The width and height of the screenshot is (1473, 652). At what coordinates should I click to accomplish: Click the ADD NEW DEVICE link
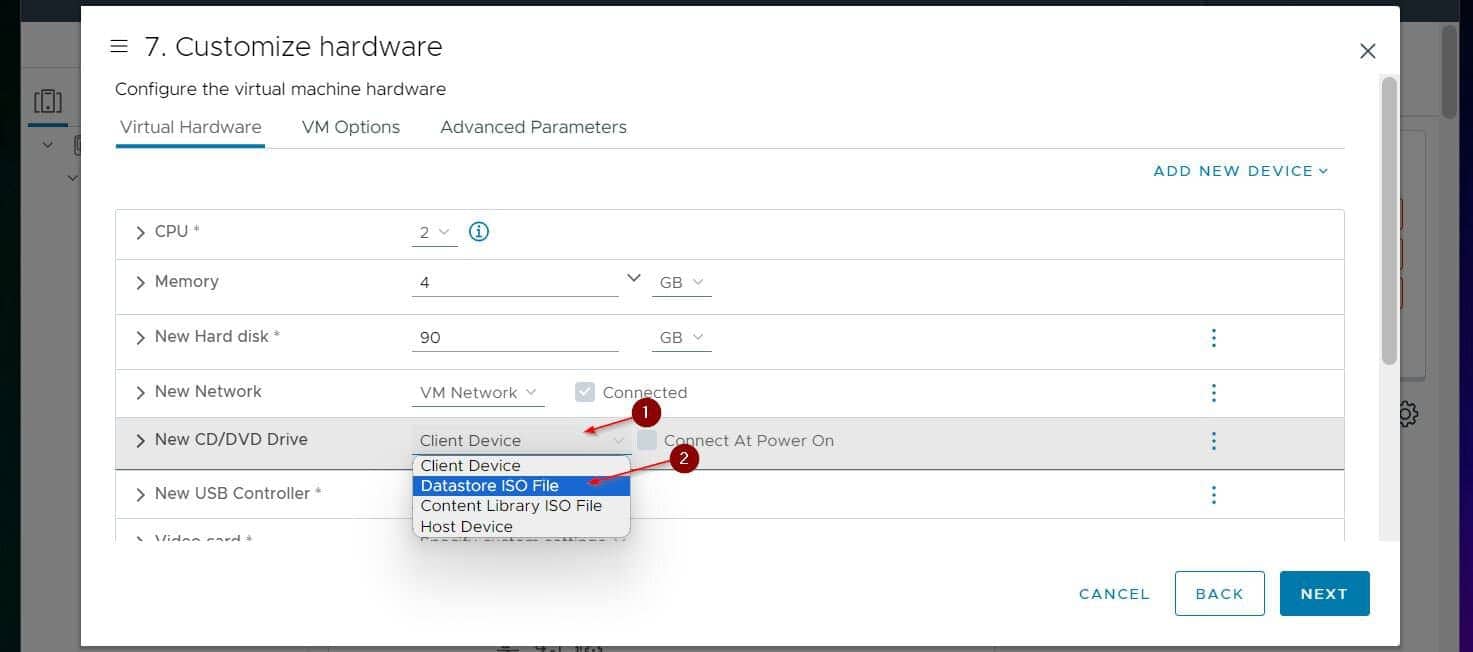pyautogui.click(x=1240, y=171)
